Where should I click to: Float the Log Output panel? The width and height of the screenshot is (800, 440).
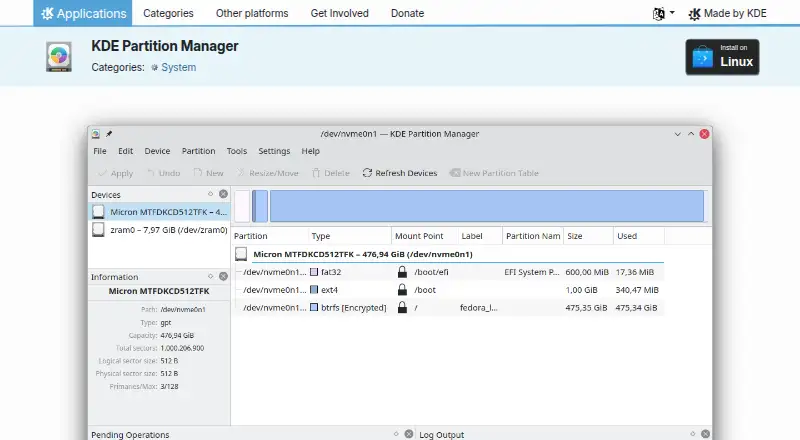coord(692,434)
